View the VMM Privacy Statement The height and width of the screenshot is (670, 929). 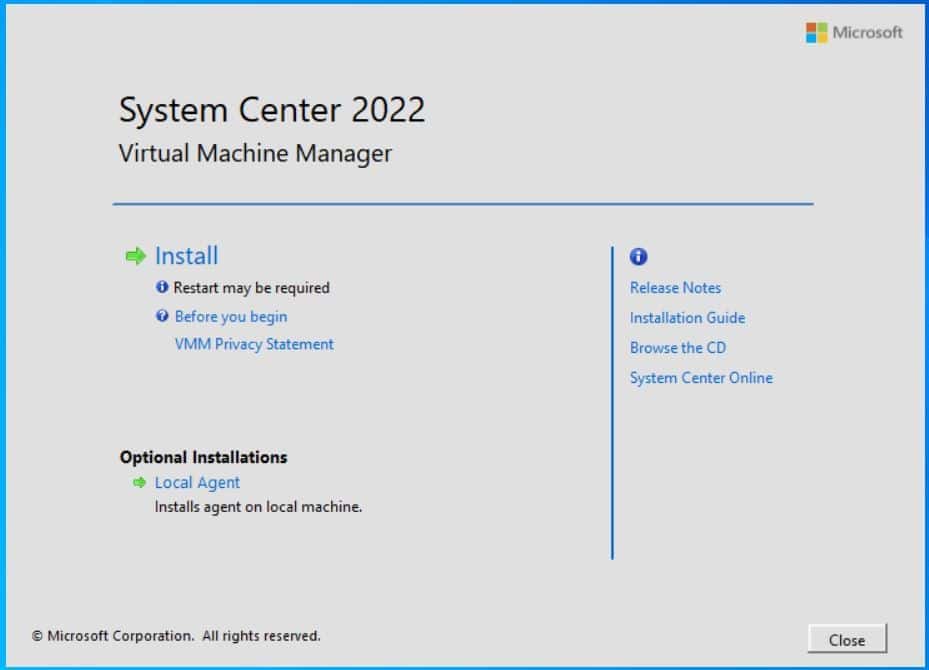(x=253, y=344)
